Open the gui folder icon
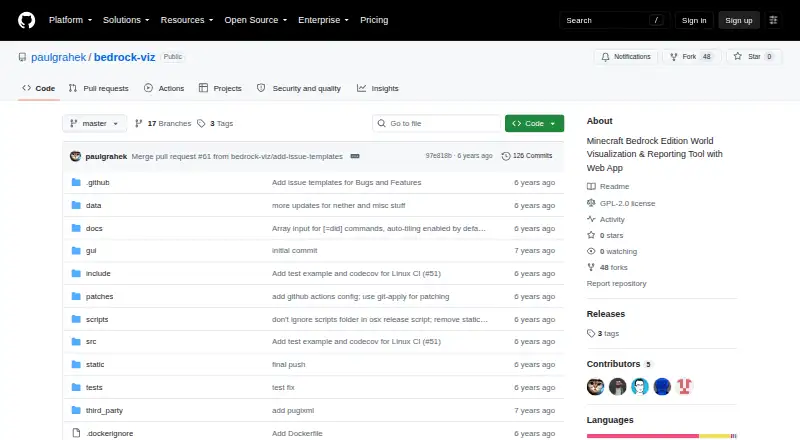 coord(76,251)
